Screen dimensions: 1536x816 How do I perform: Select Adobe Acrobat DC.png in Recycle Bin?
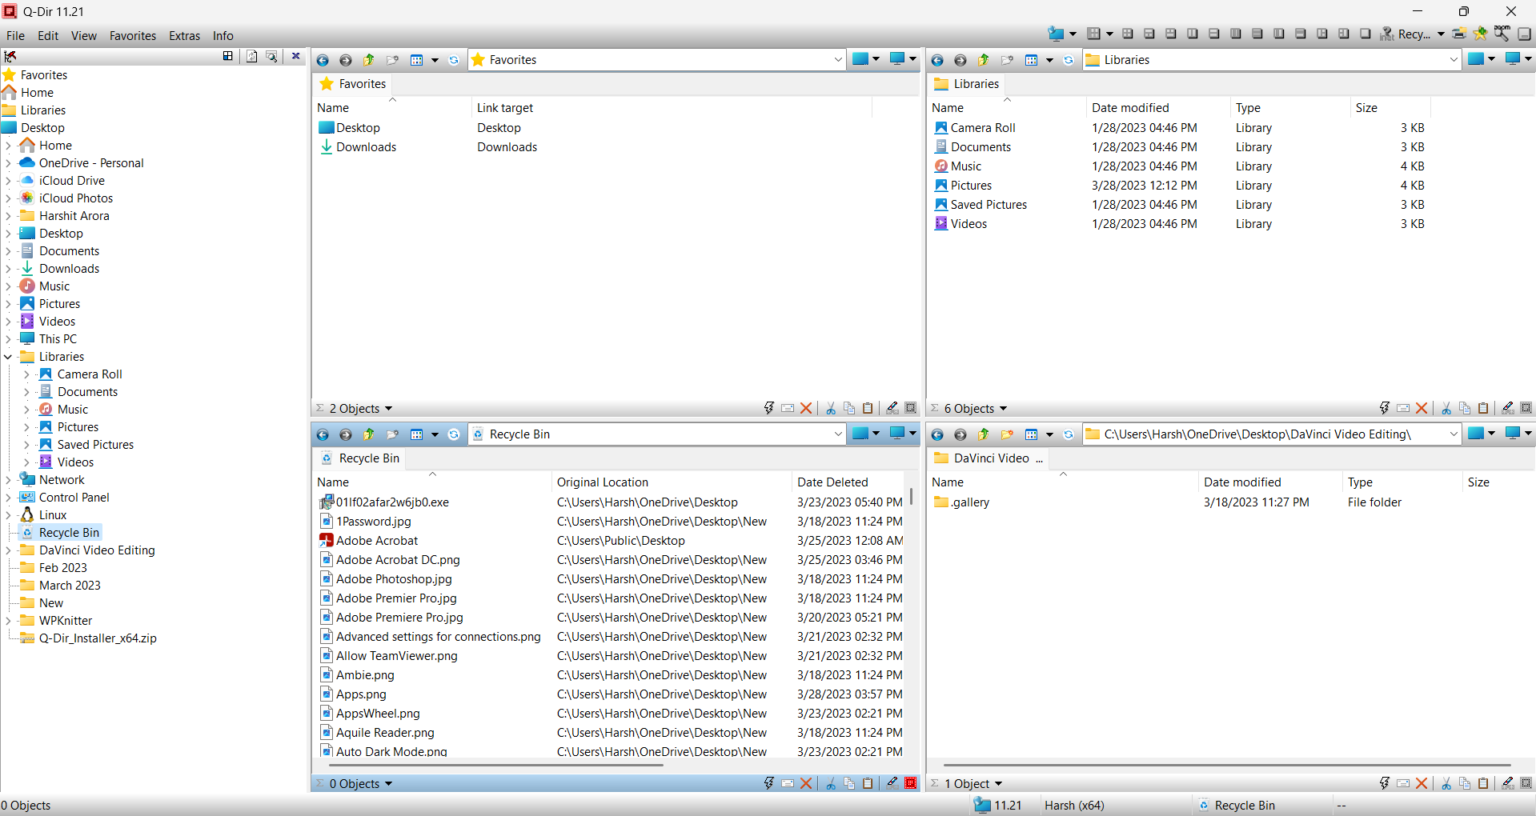[x=398, y=560]
